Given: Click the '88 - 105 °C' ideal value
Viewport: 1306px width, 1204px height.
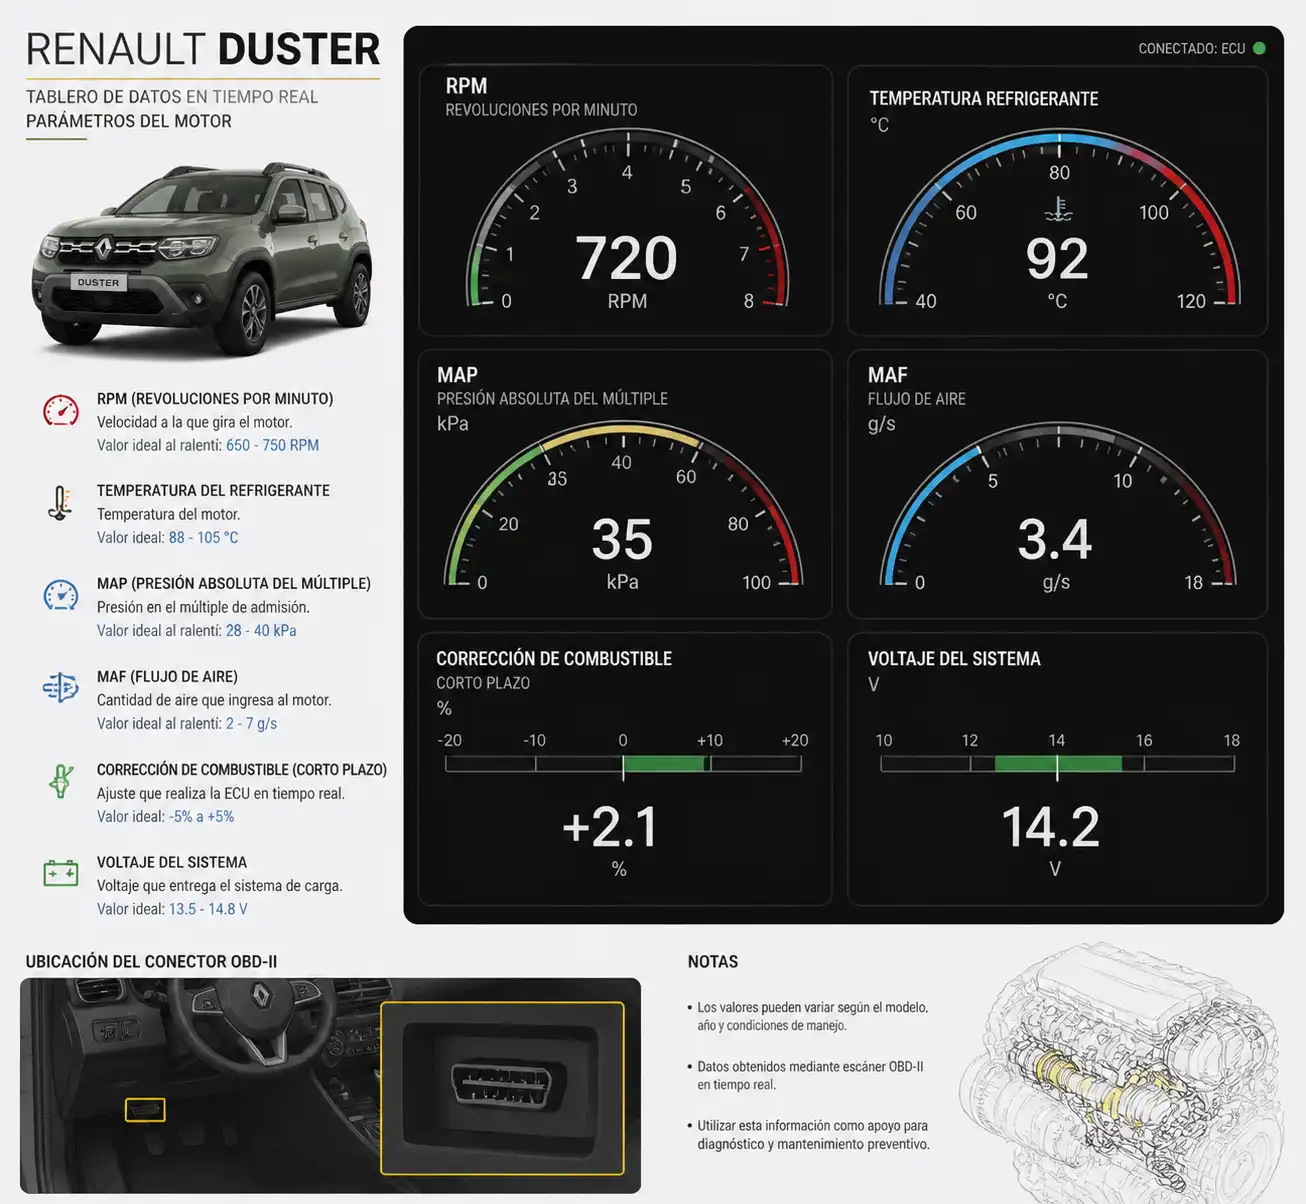Looking at the screenshot, I should (204, 537).
